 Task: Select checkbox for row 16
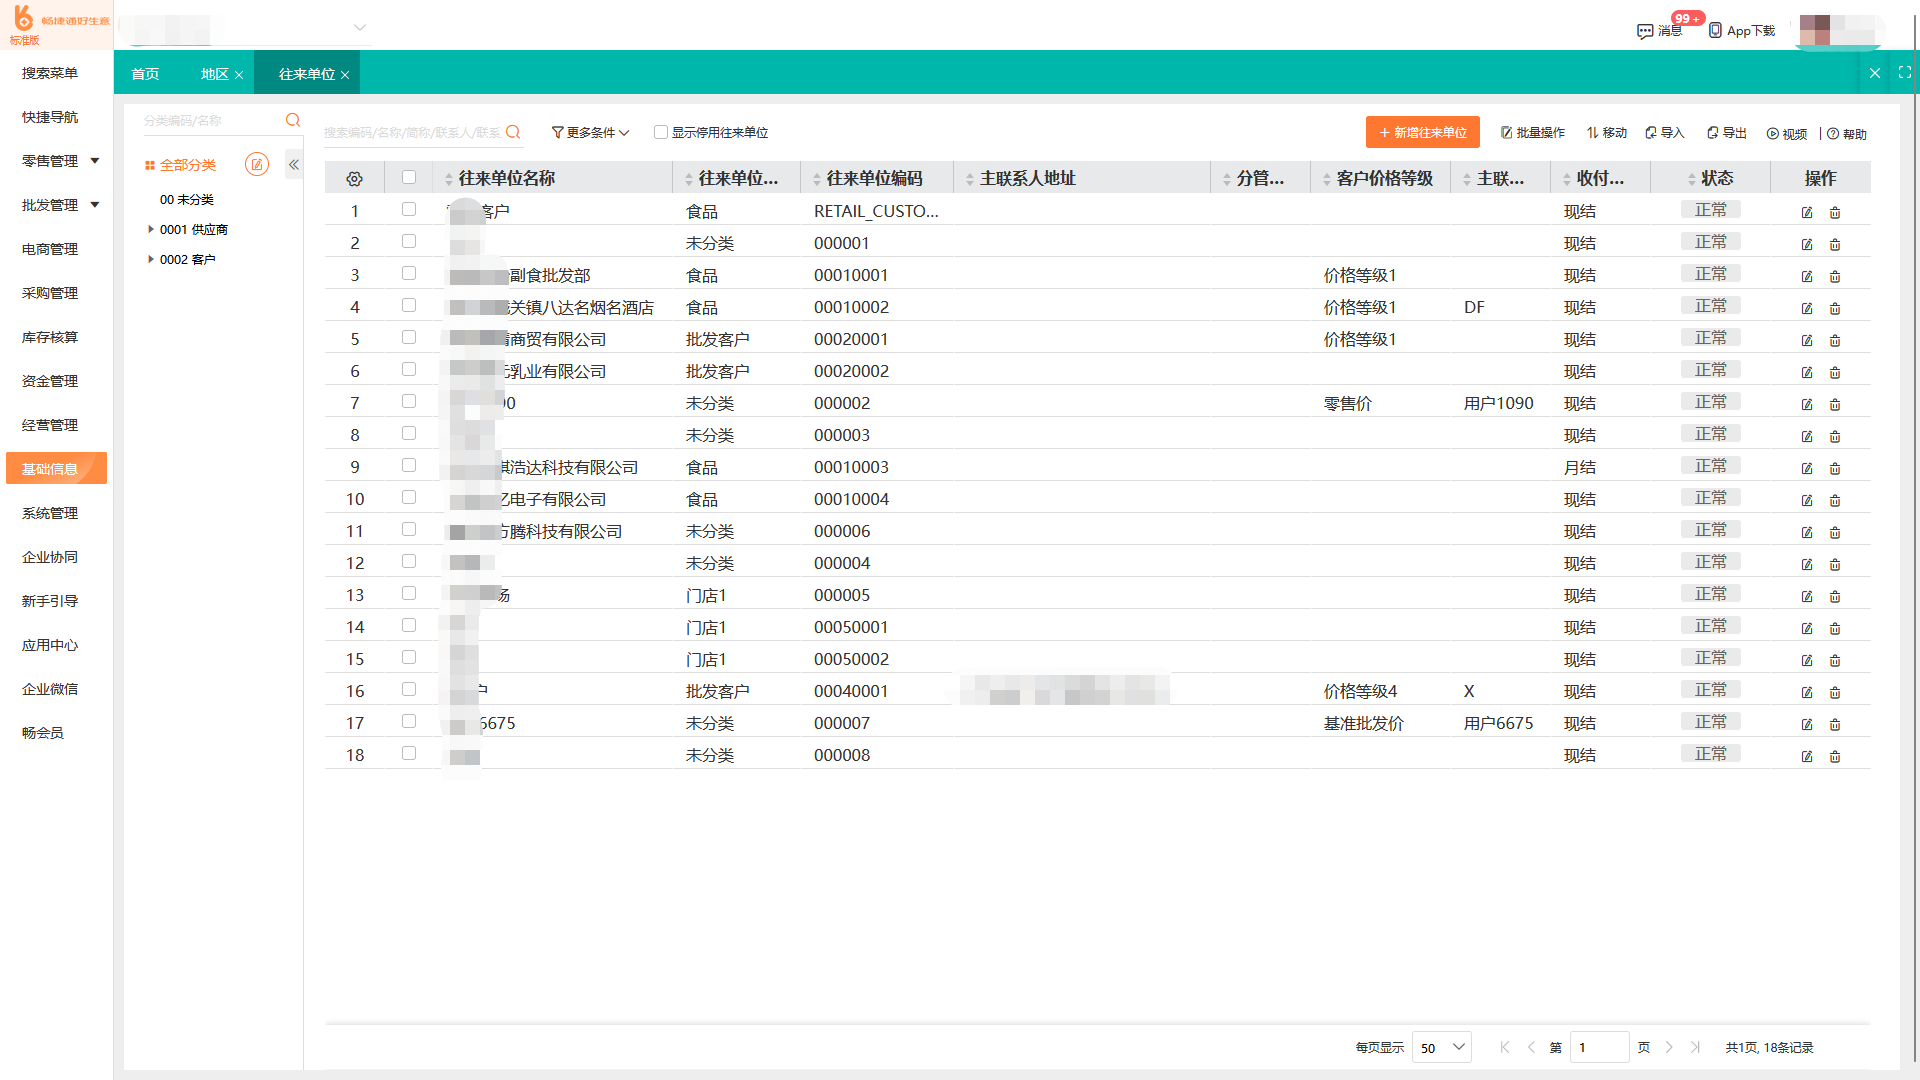pos(411,690)
